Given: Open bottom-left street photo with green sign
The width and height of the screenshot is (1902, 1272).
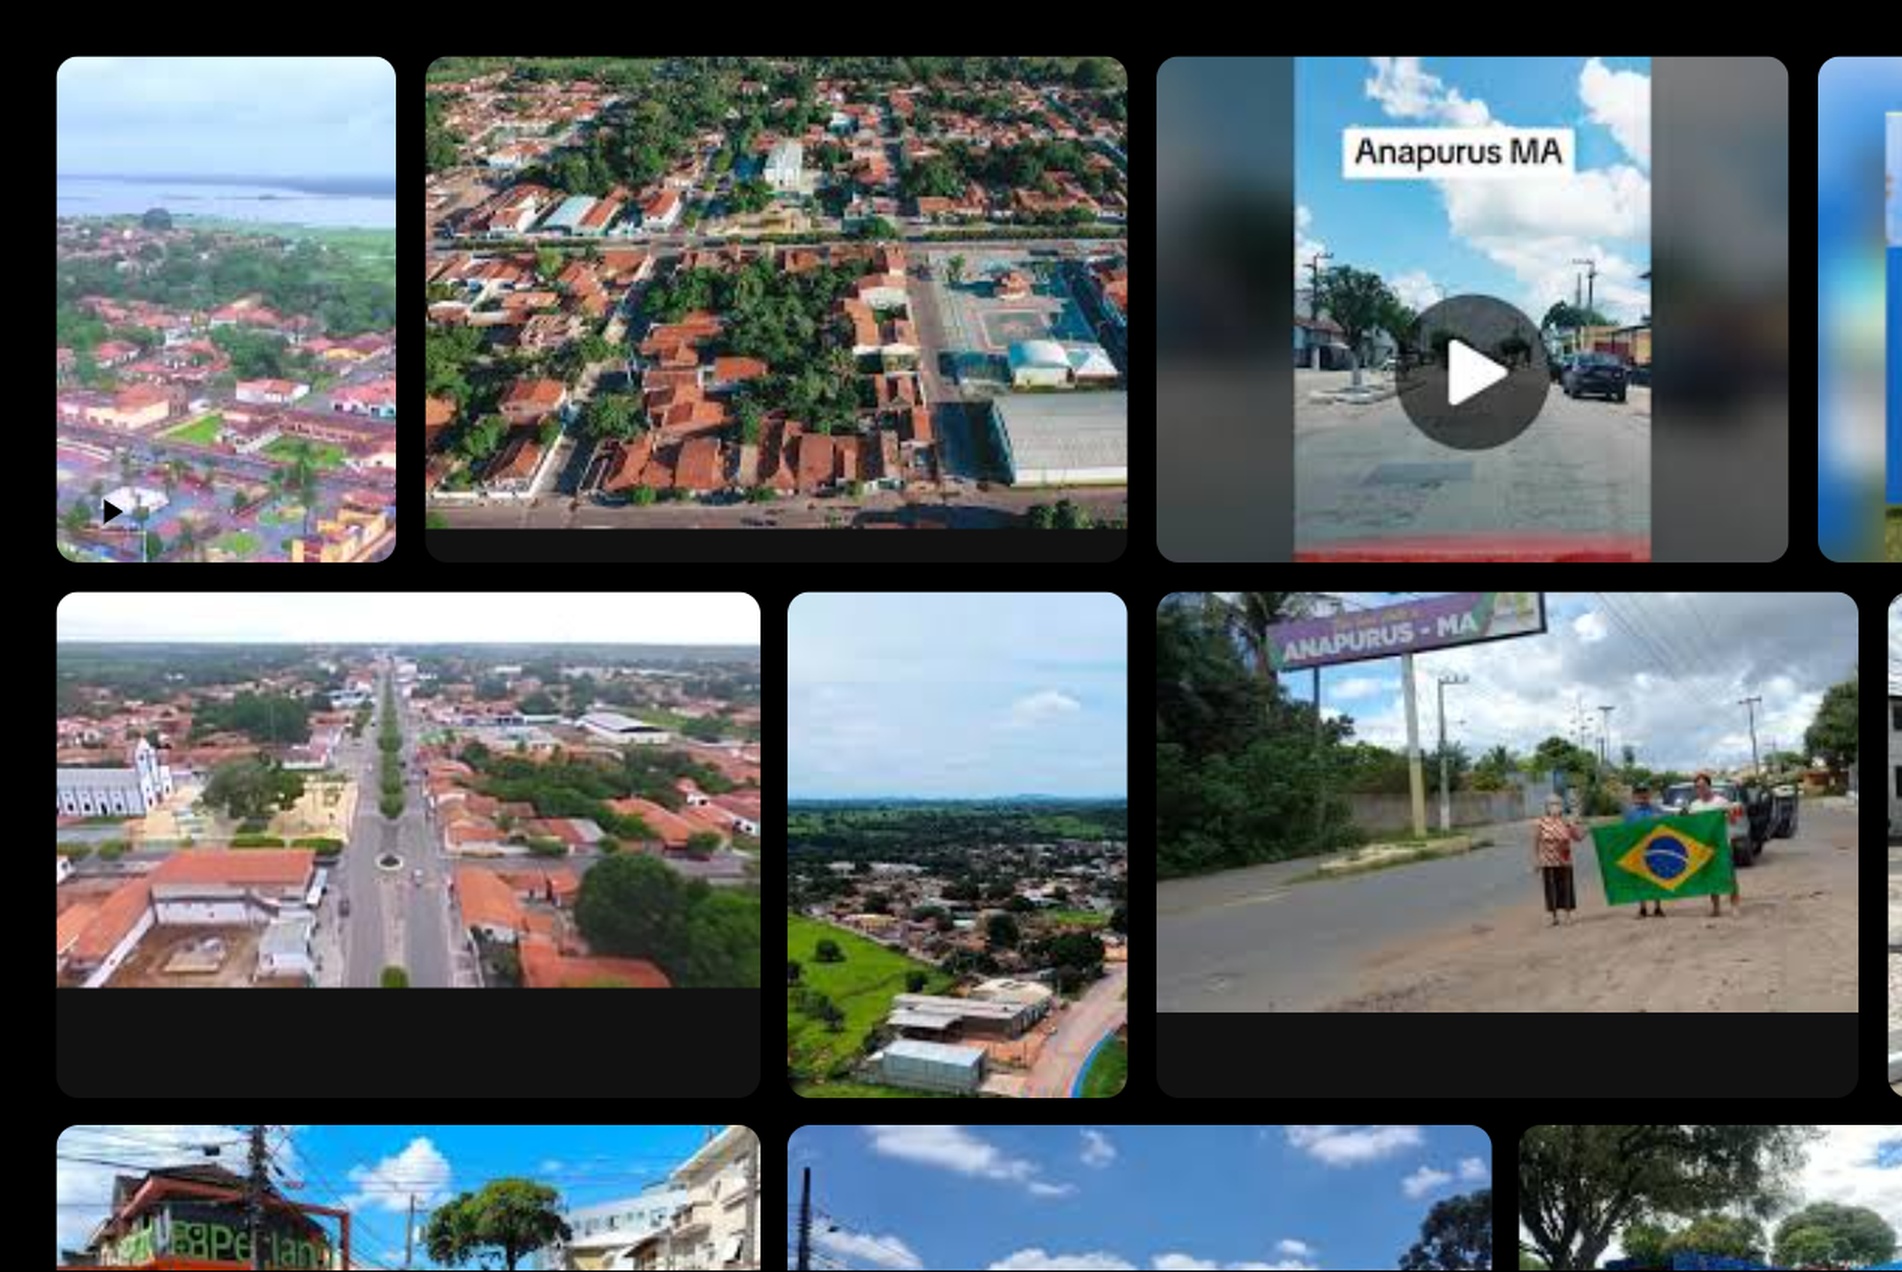Looking at the screenshot, I should [408, 1198].
